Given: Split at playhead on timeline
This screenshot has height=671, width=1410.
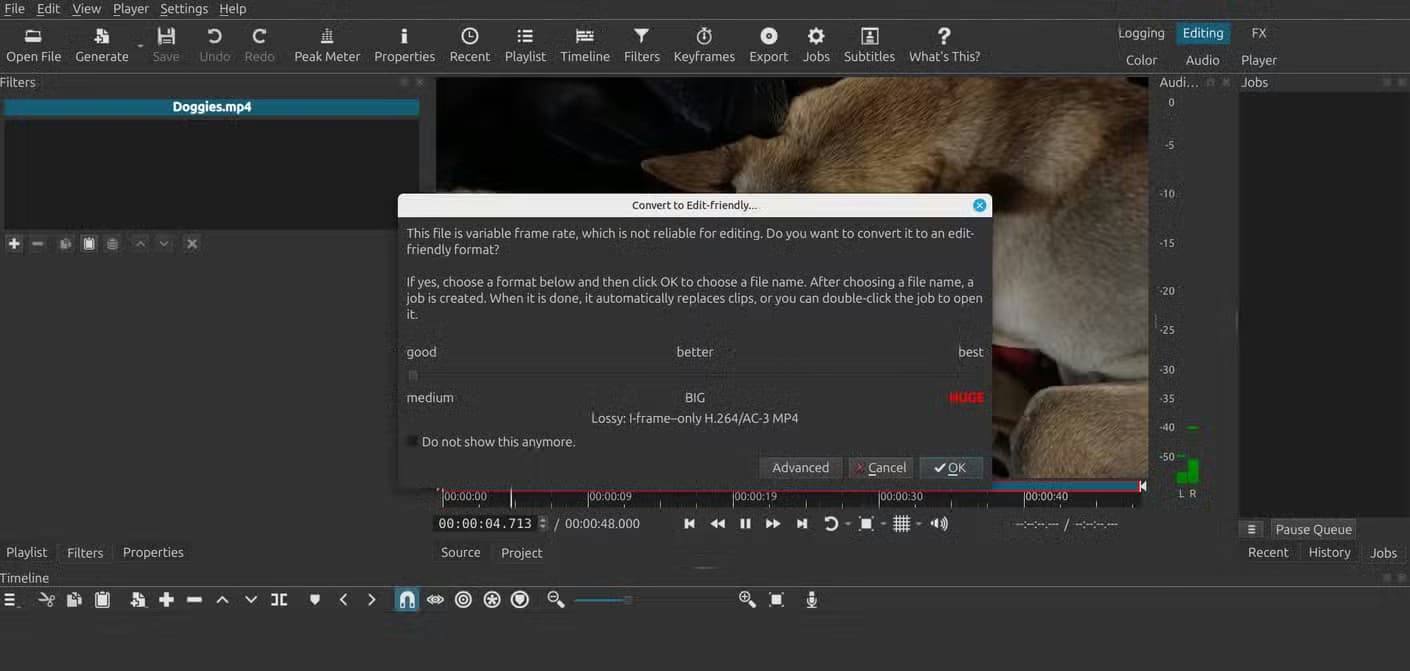Looking at the screenshot, I should [279, 599].
